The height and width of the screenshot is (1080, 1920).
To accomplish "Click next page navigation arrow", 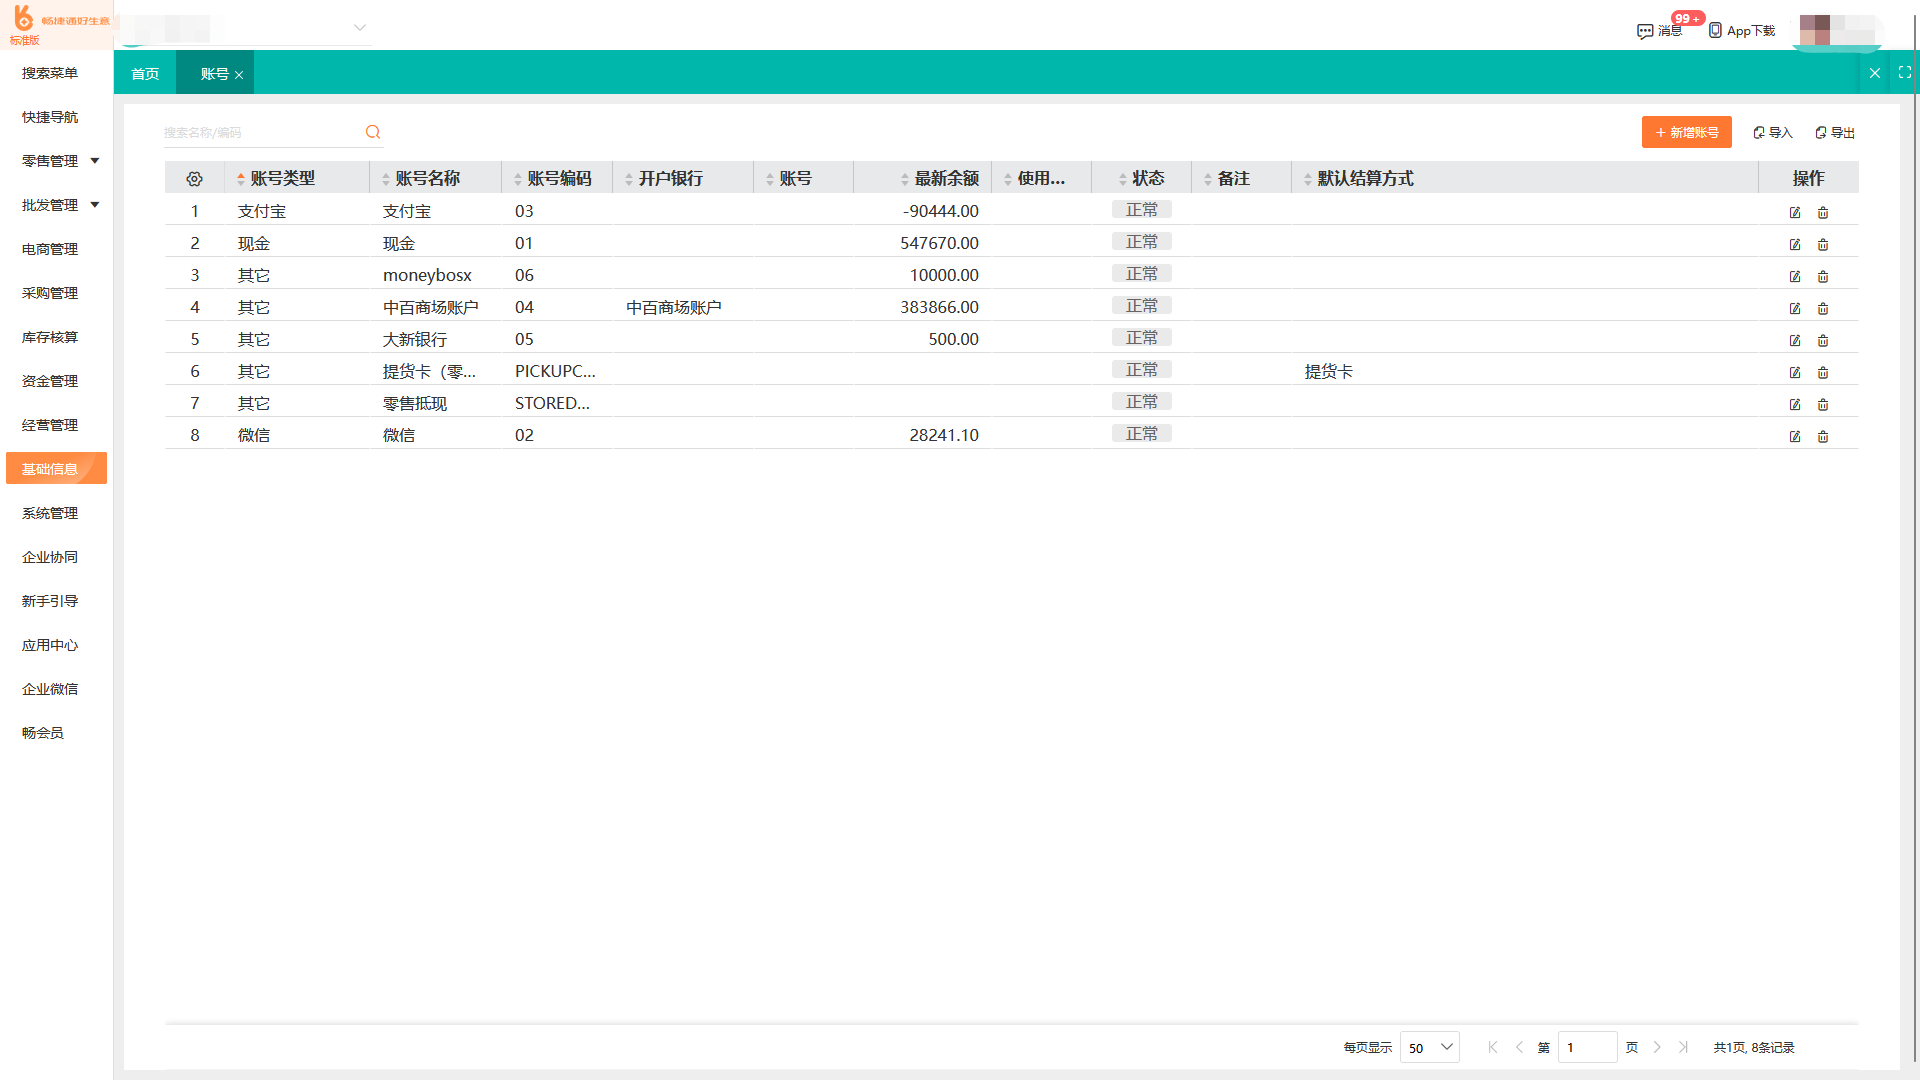I will 1656,1047.
